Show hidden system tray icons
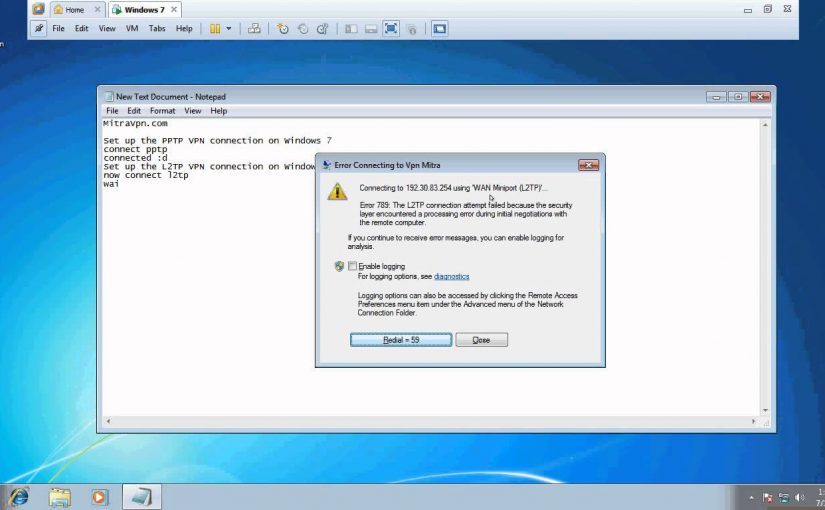 pyautogui.click(x=752, y=497)
